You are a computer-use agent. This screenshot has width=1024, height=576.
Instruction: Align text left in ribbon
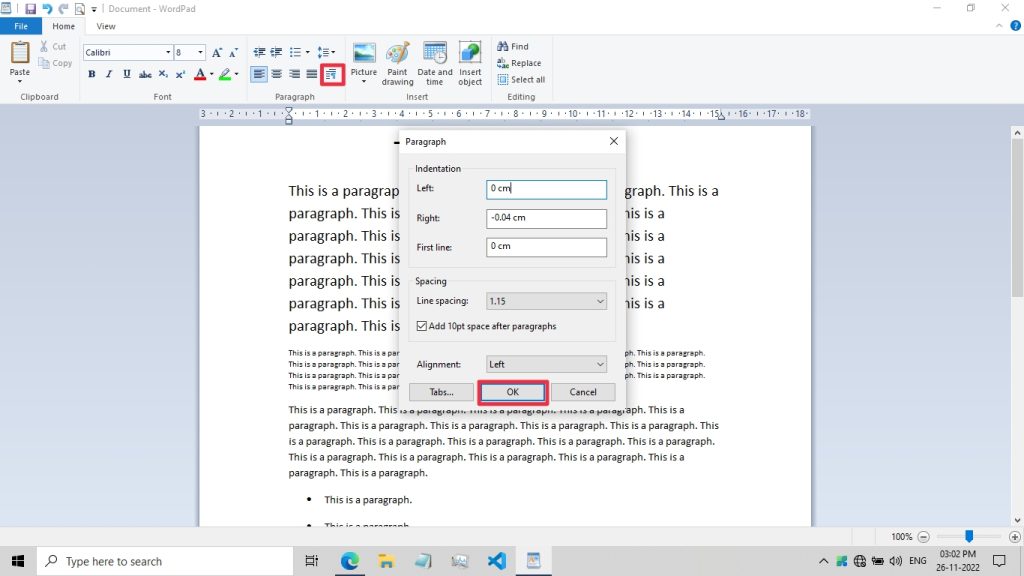click(259, 74)
